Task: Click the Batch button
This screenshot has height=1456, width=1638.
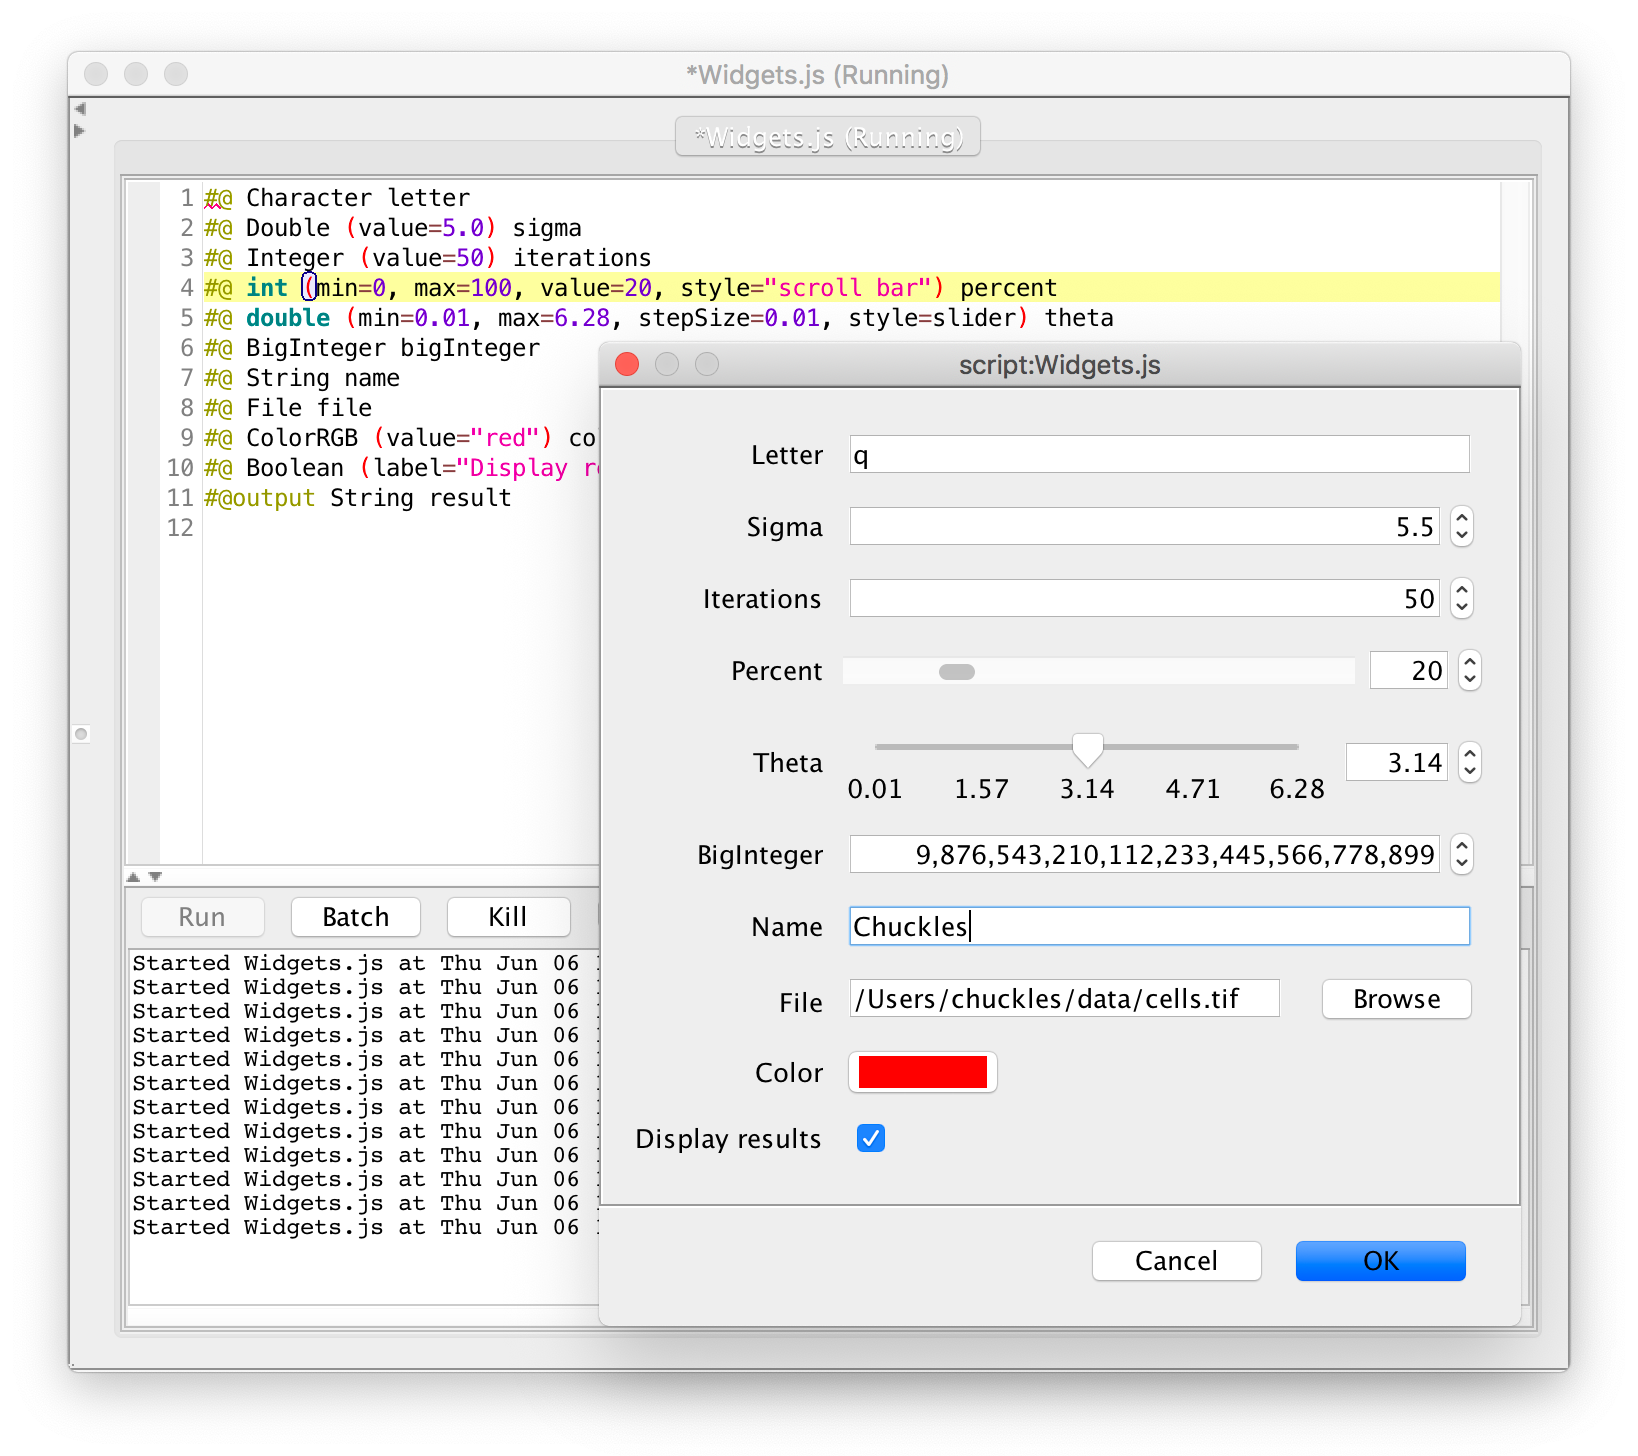Action: tap(355, 917)
